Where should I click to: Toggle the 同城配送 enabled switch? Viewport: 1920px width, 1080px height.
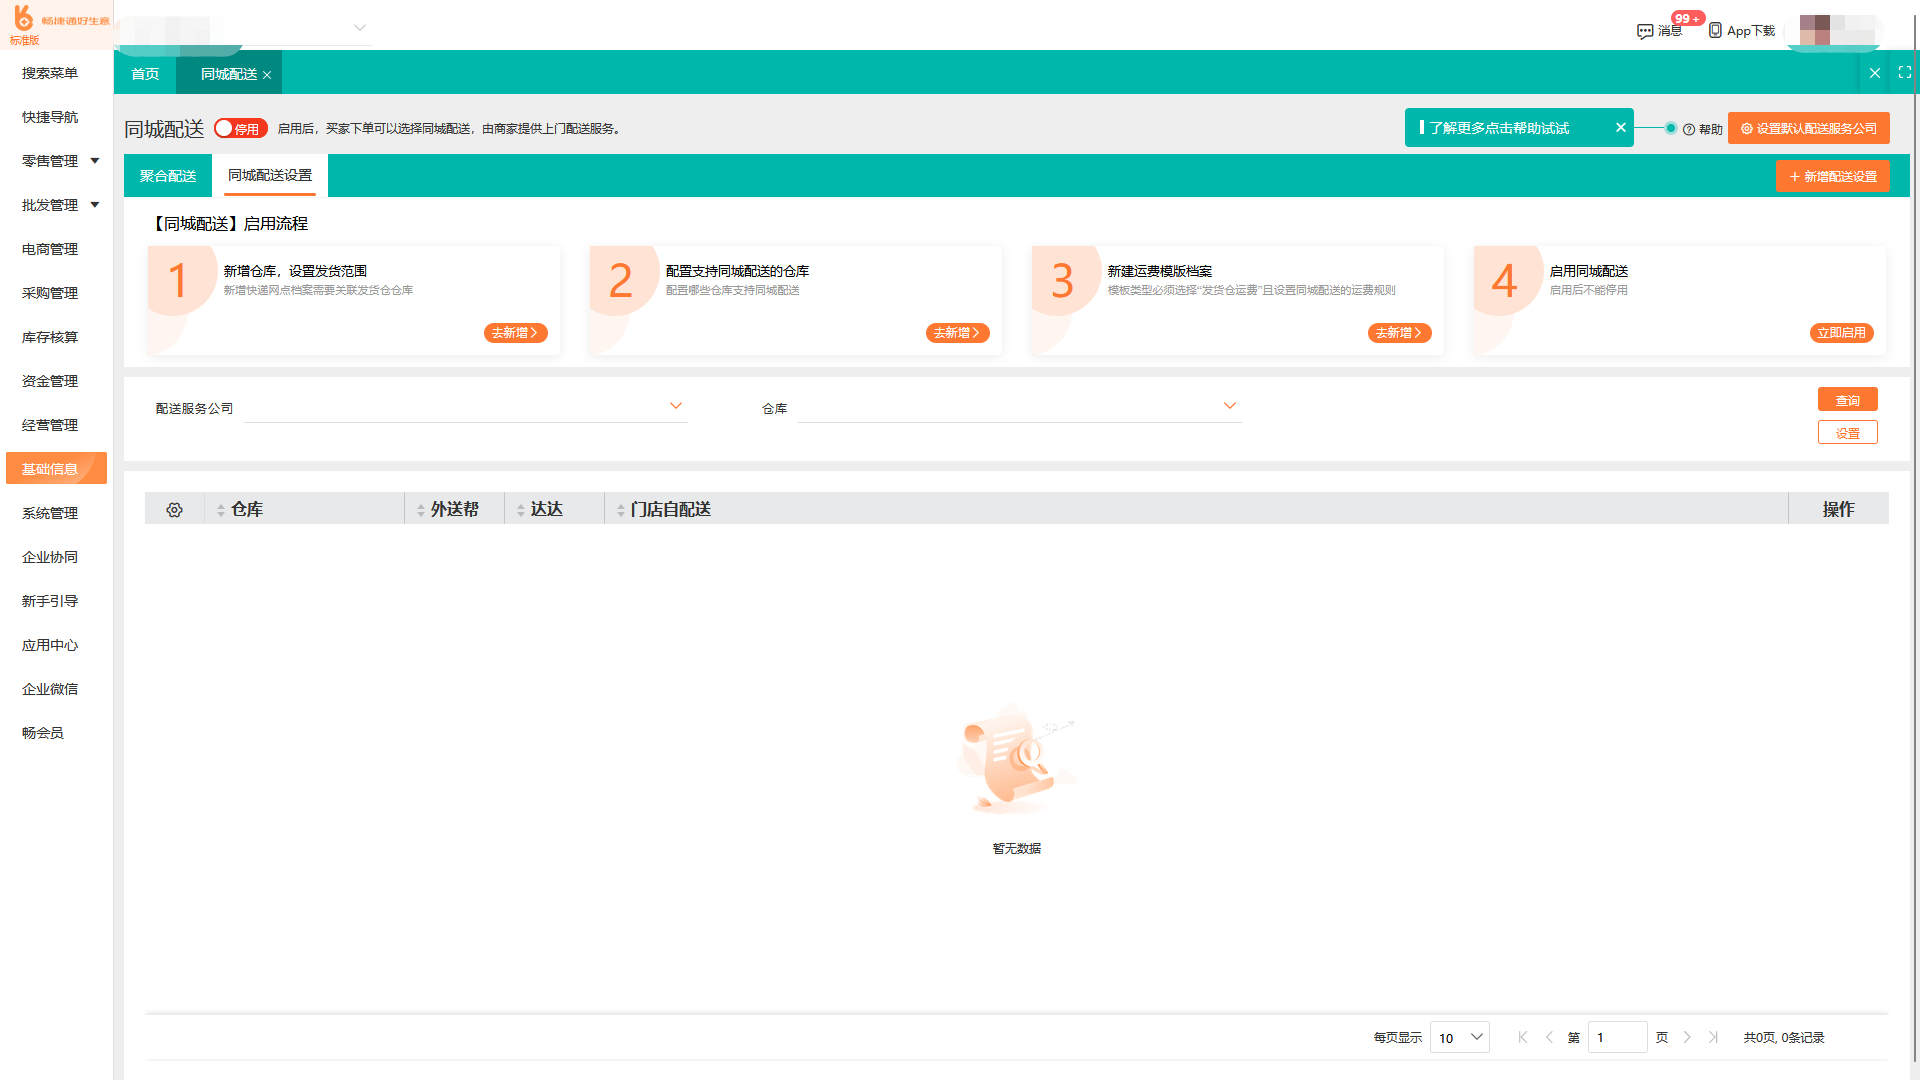click(x=243, y=128)
